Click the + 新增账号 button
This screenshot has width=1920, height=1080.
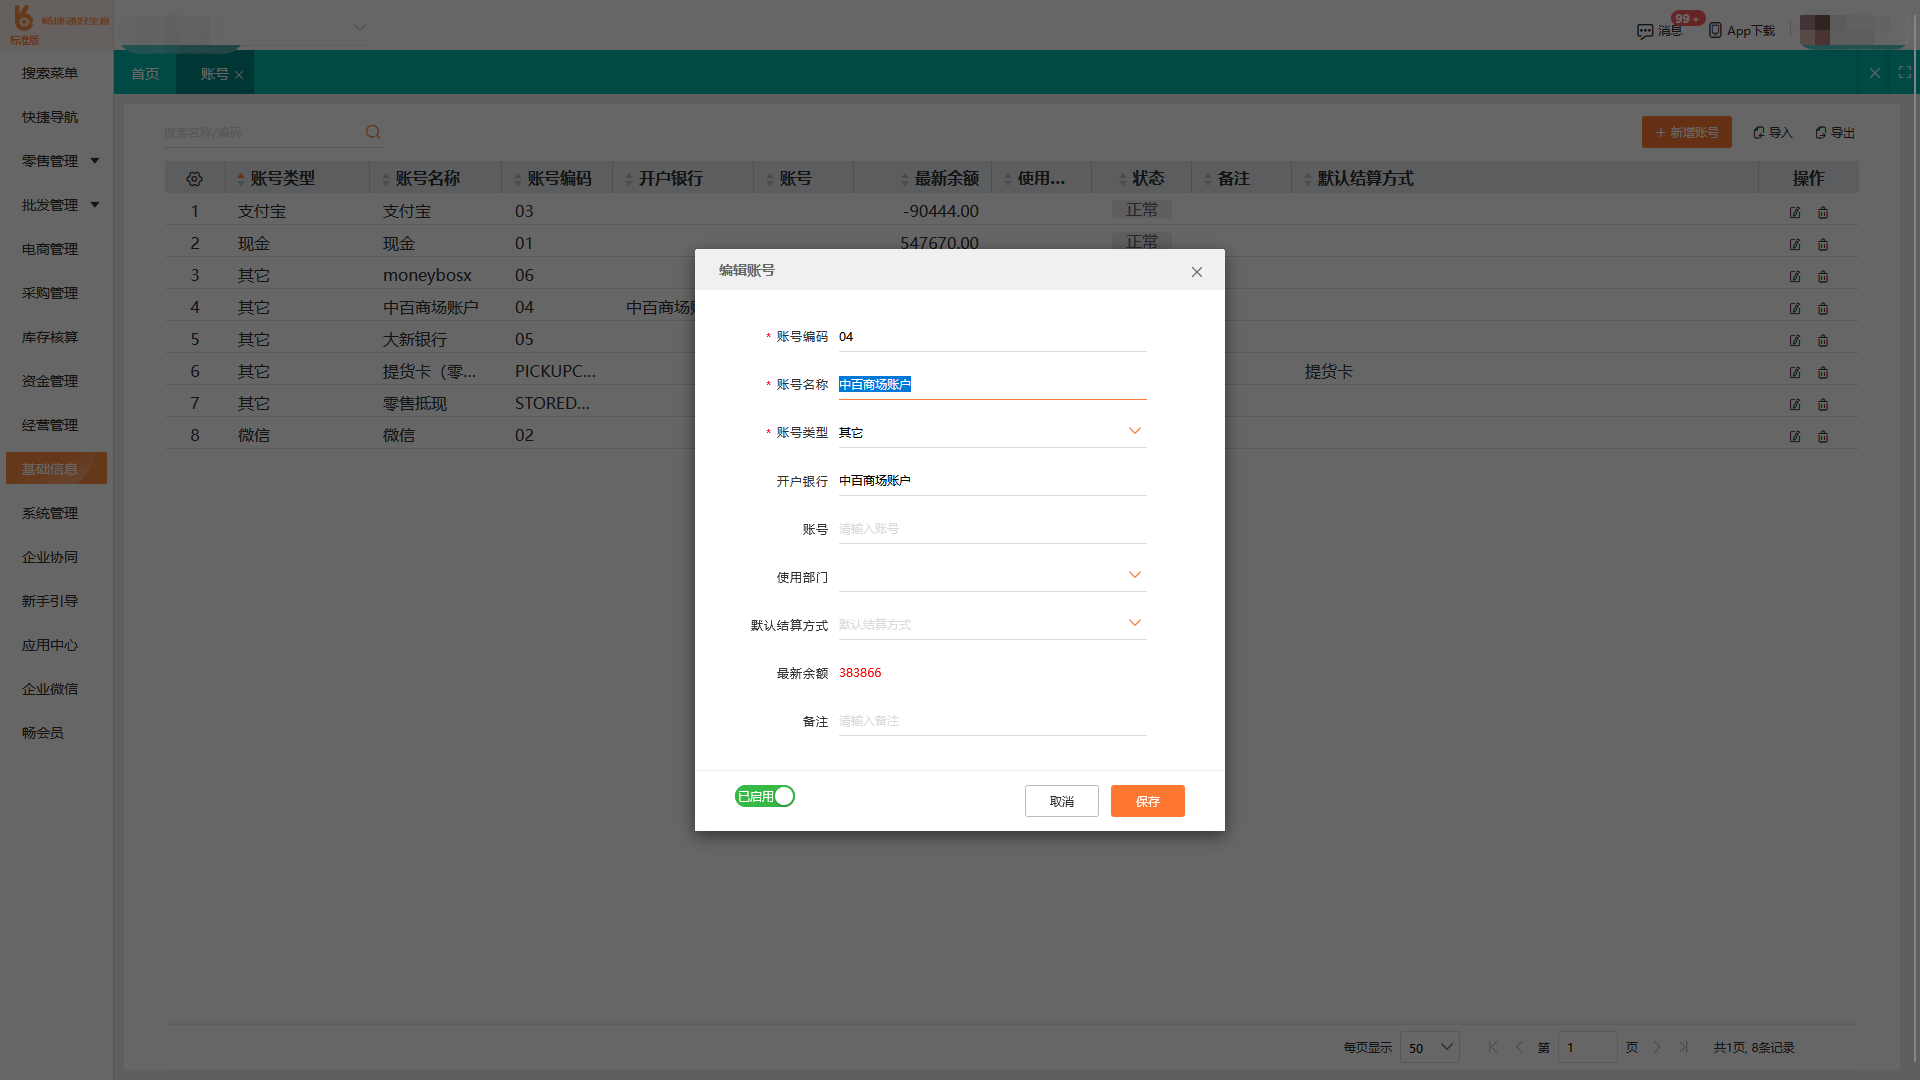pyautogui.click(x=1688, y=132)
